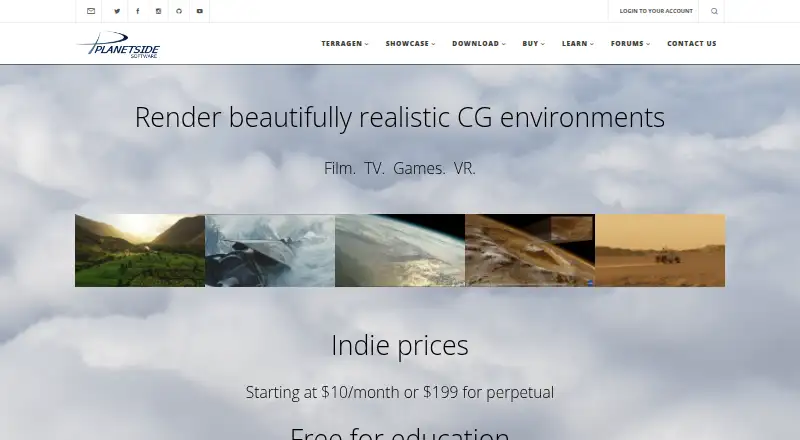Click the email envelope icon

[91, 11]
